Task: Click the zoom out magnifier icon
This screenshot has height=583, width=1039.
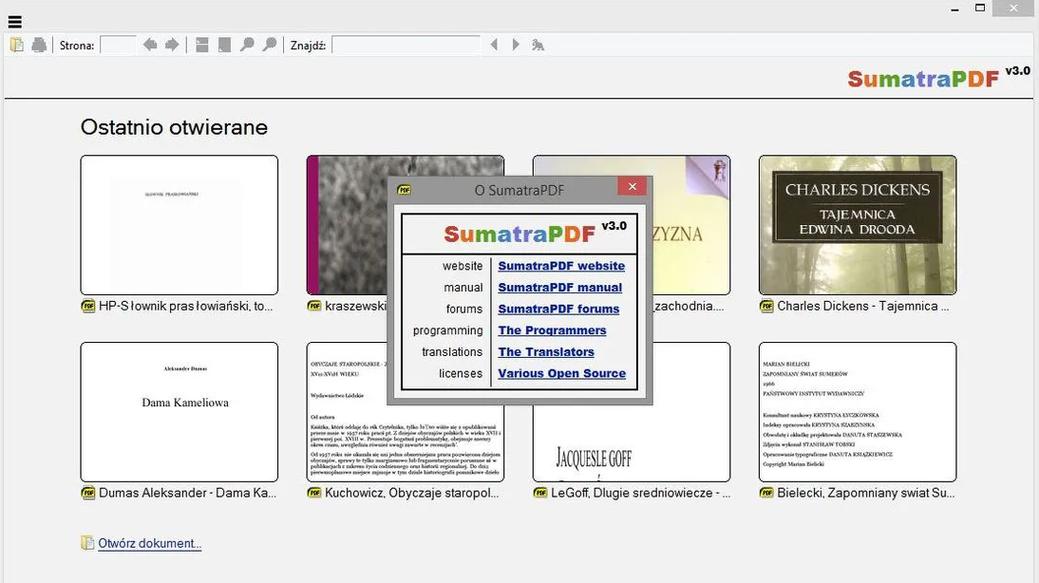Action: 247,45
